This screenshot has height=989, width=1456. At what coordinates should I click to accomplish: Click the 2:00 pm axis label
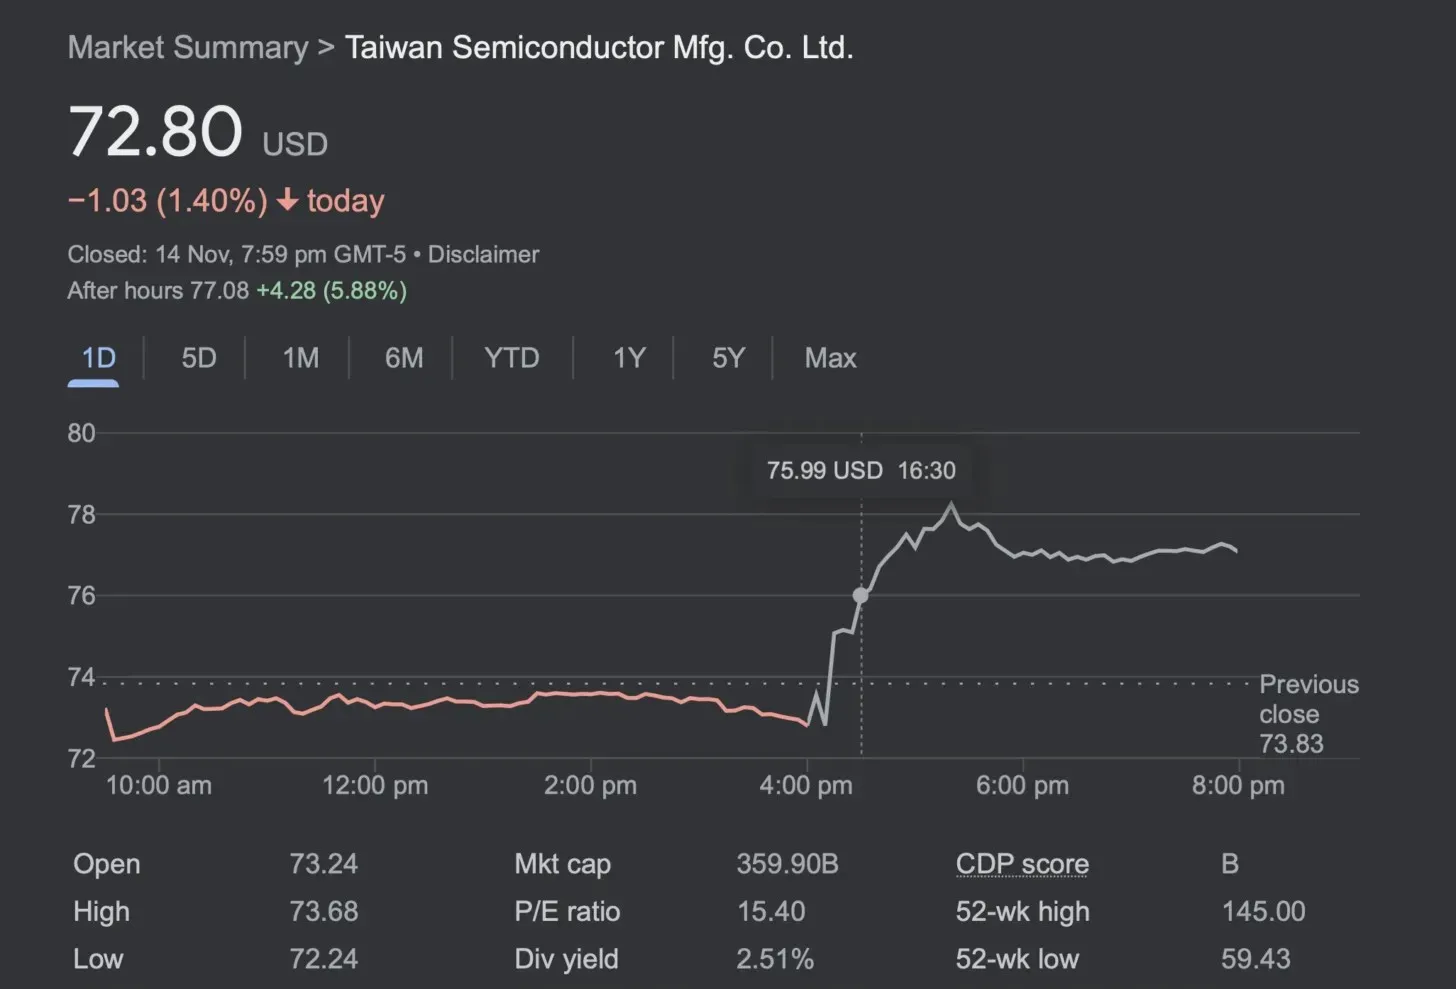[x=590, y=785]
